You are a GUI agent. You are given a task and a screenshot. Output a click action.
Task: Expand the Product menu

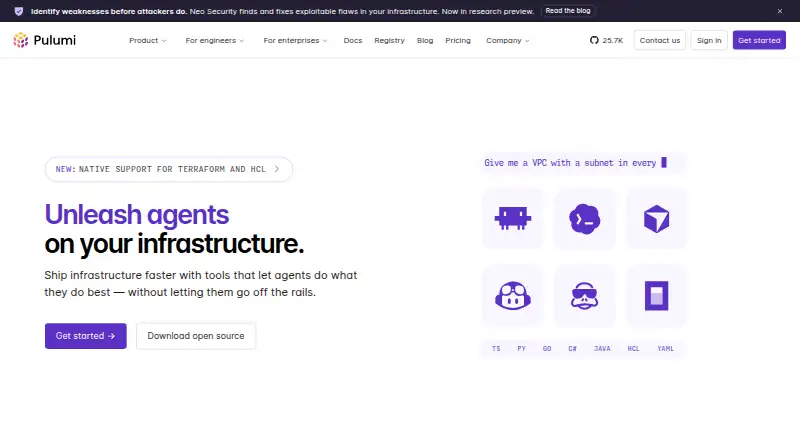147,40
